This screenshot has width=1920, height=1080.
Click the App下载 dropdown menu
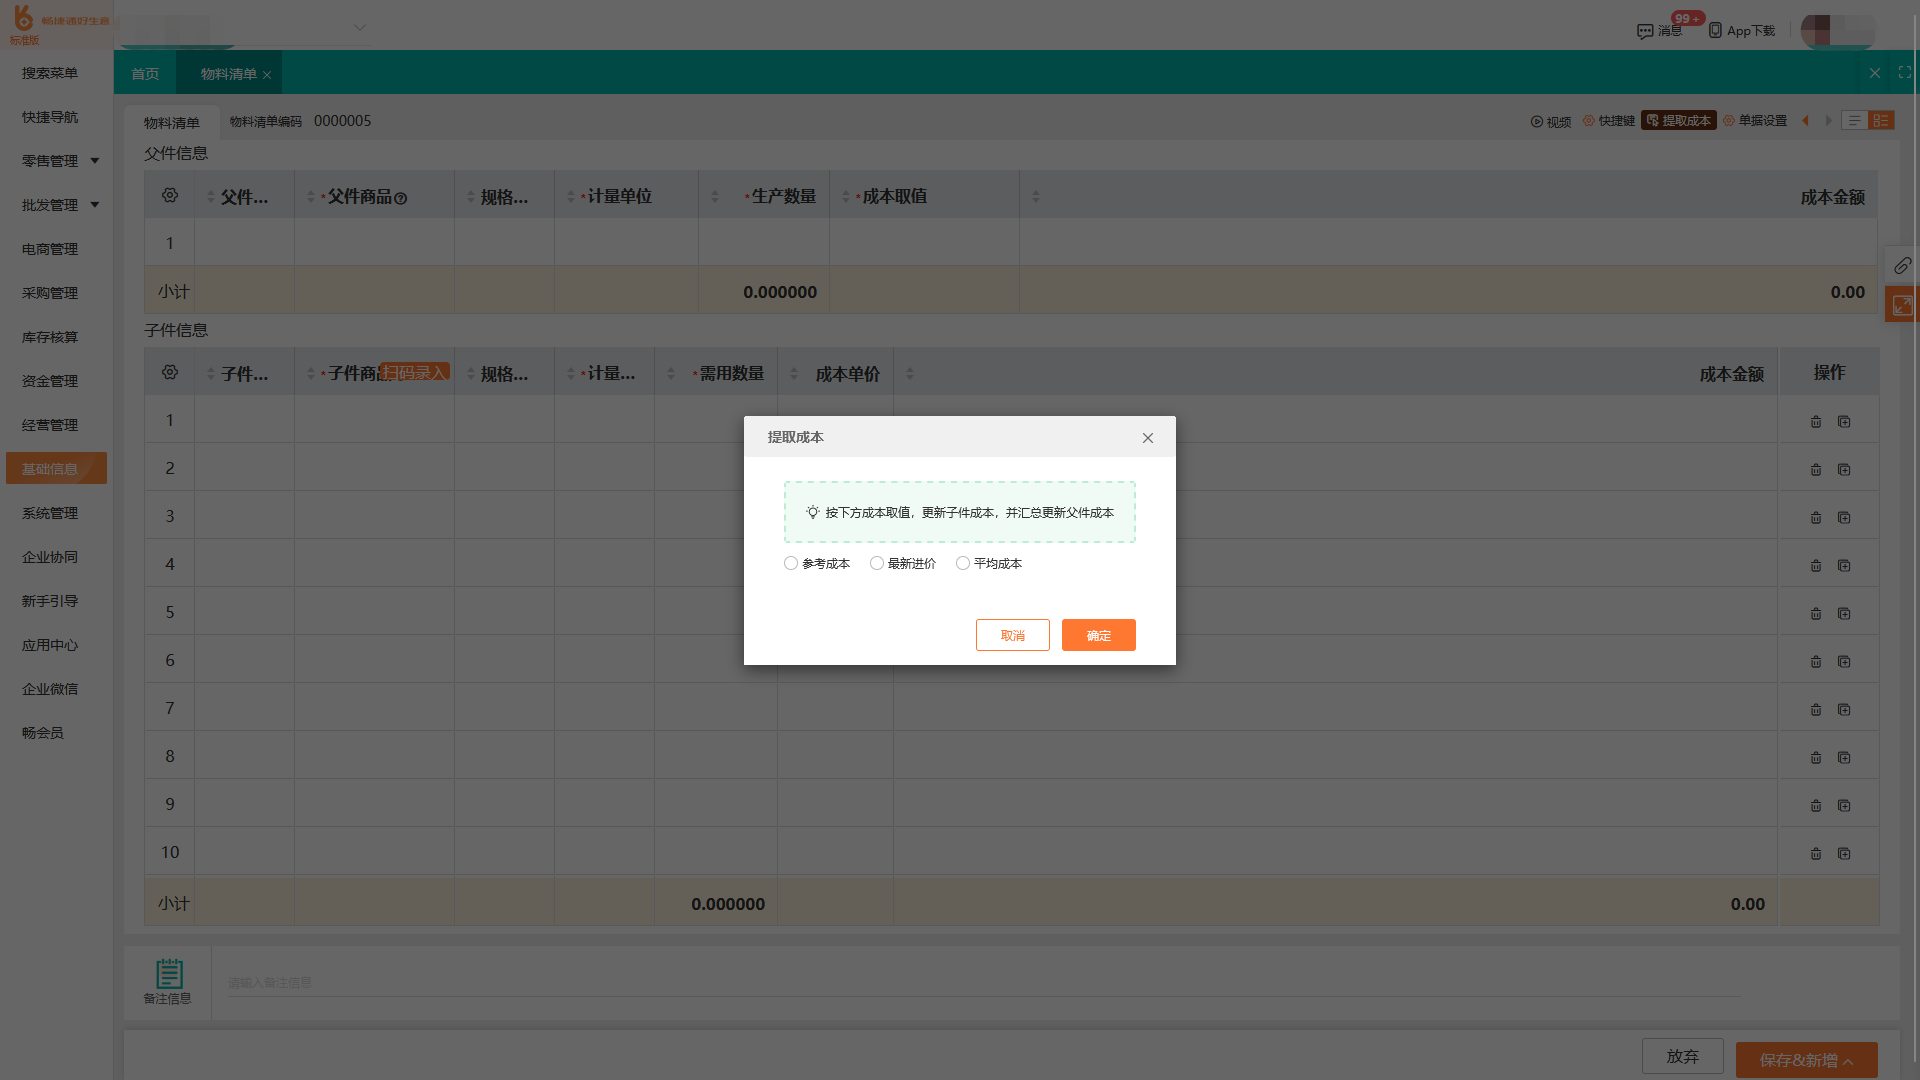coord(1741,29)
